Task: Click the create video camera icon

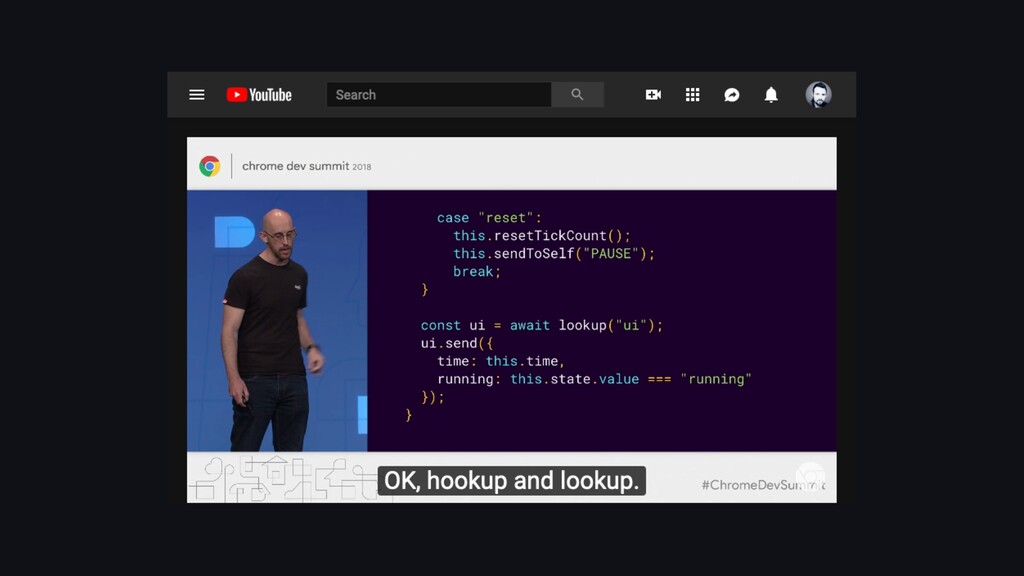Action: (653, 95)
